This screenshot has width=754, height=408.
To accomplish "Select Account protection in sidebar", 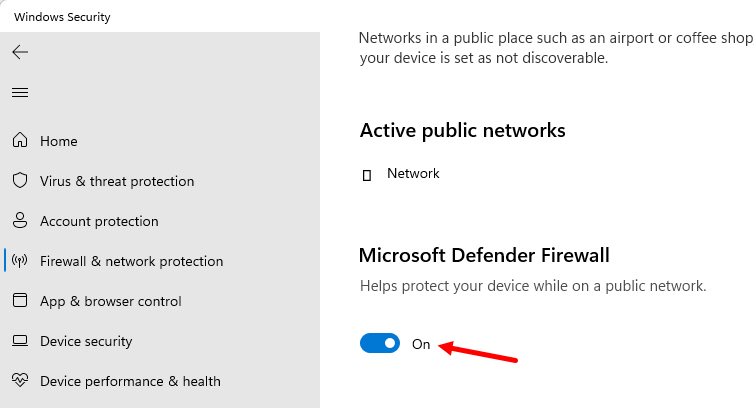I will [99, 221].
